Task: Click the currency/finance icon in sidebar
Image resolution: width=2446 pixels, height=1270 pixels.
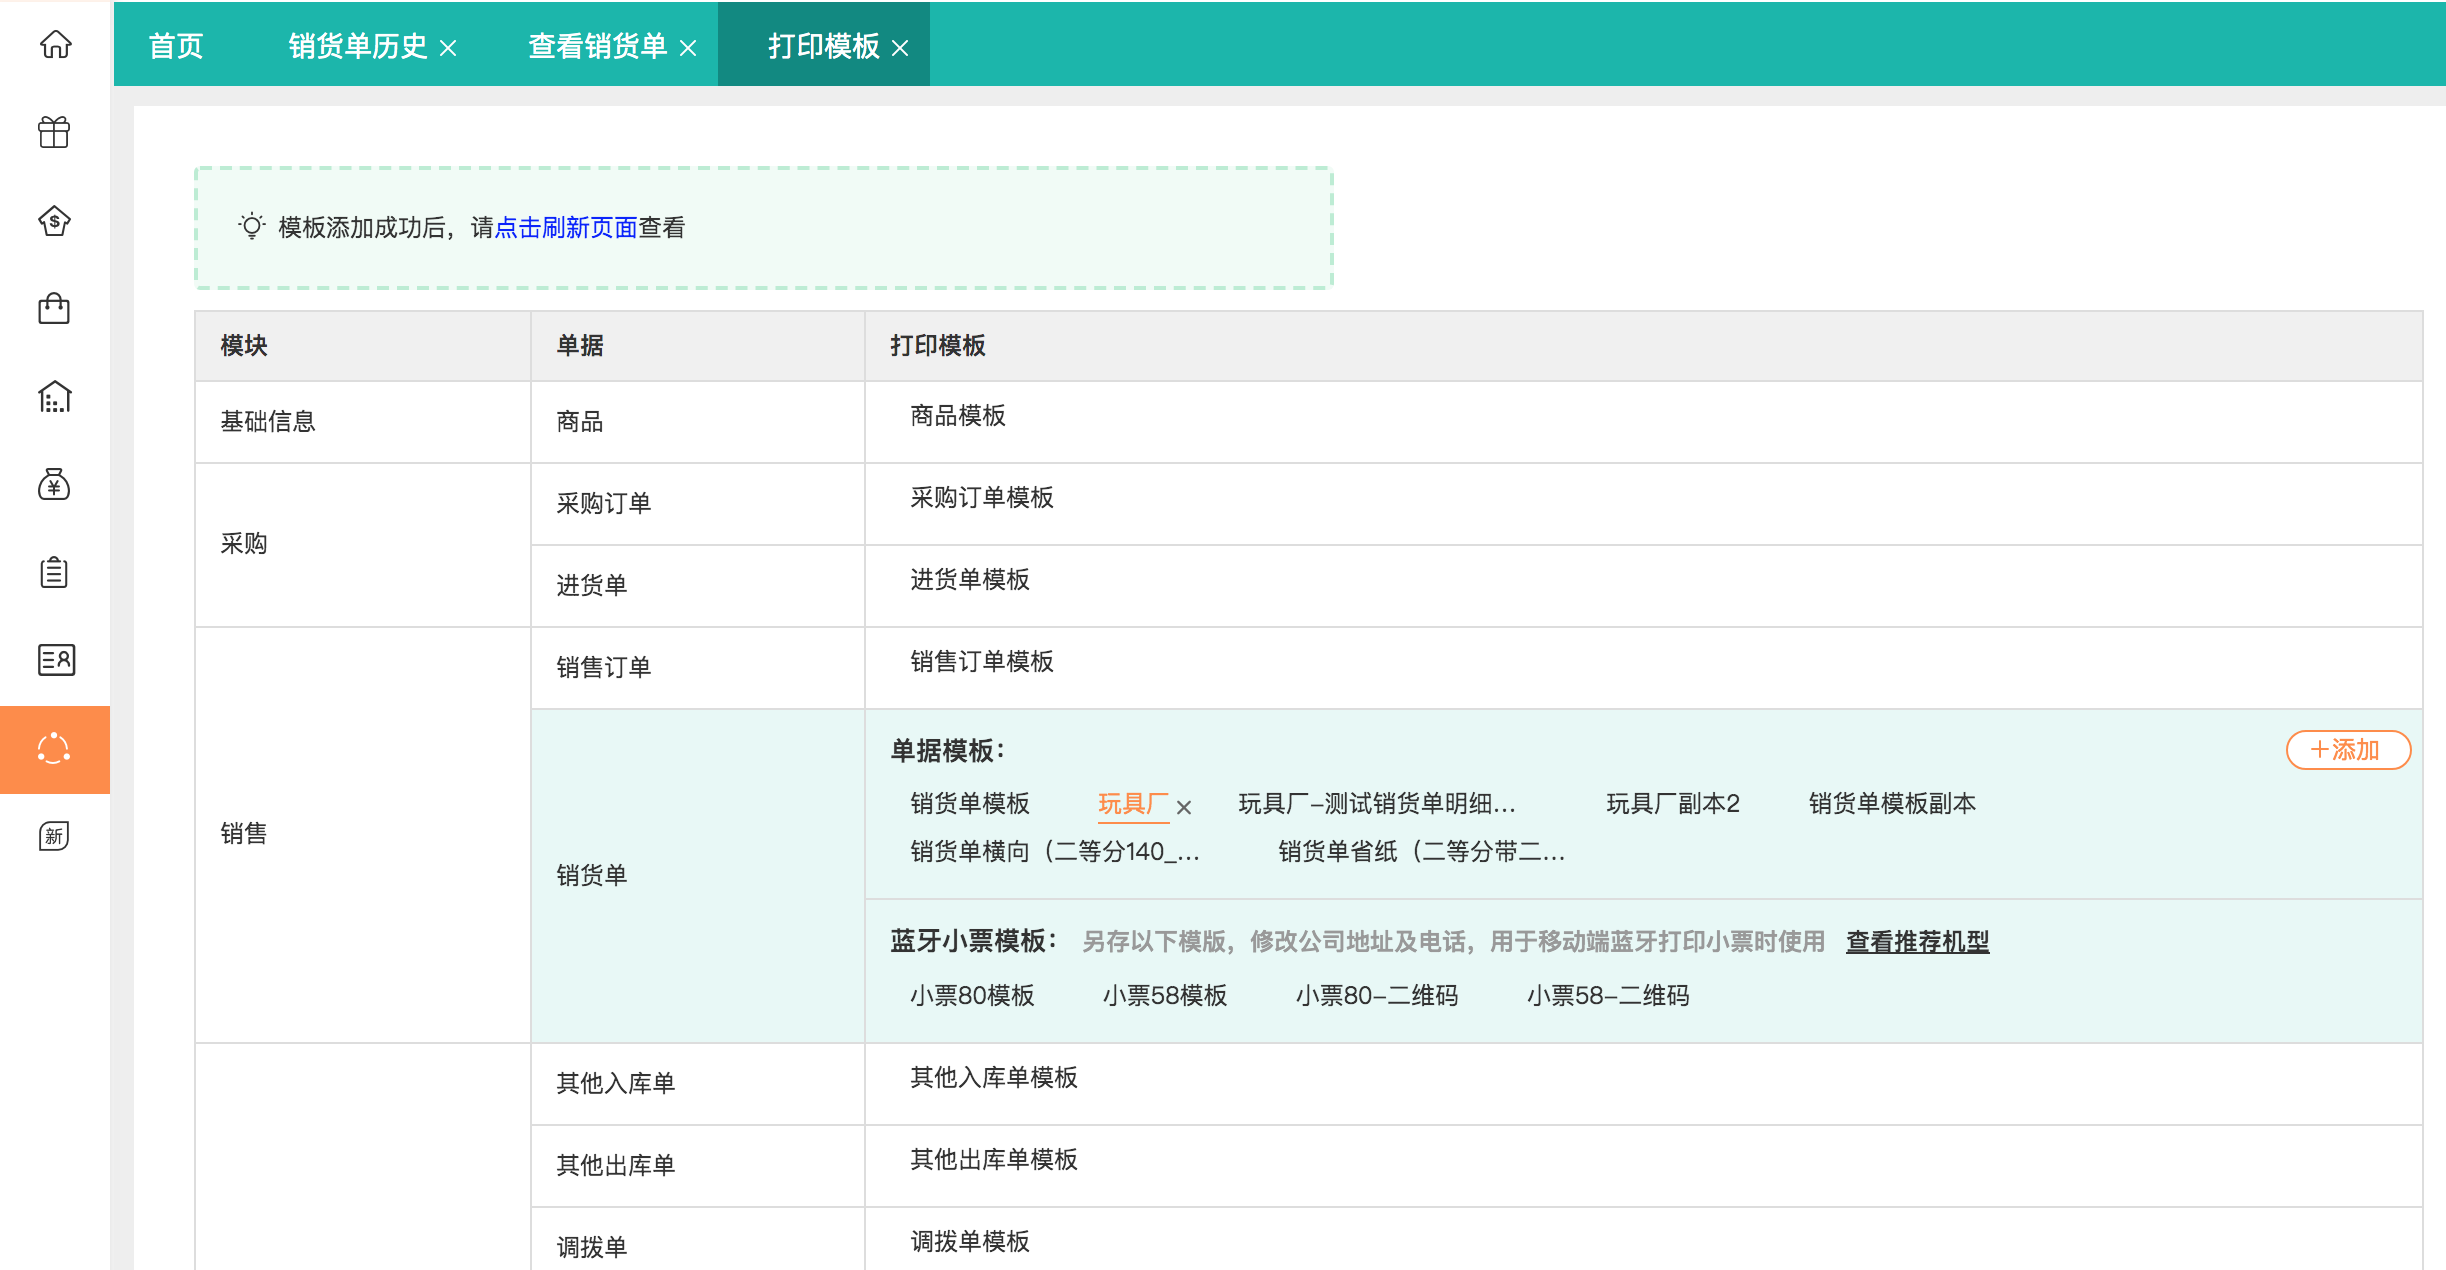Action: 55,484
